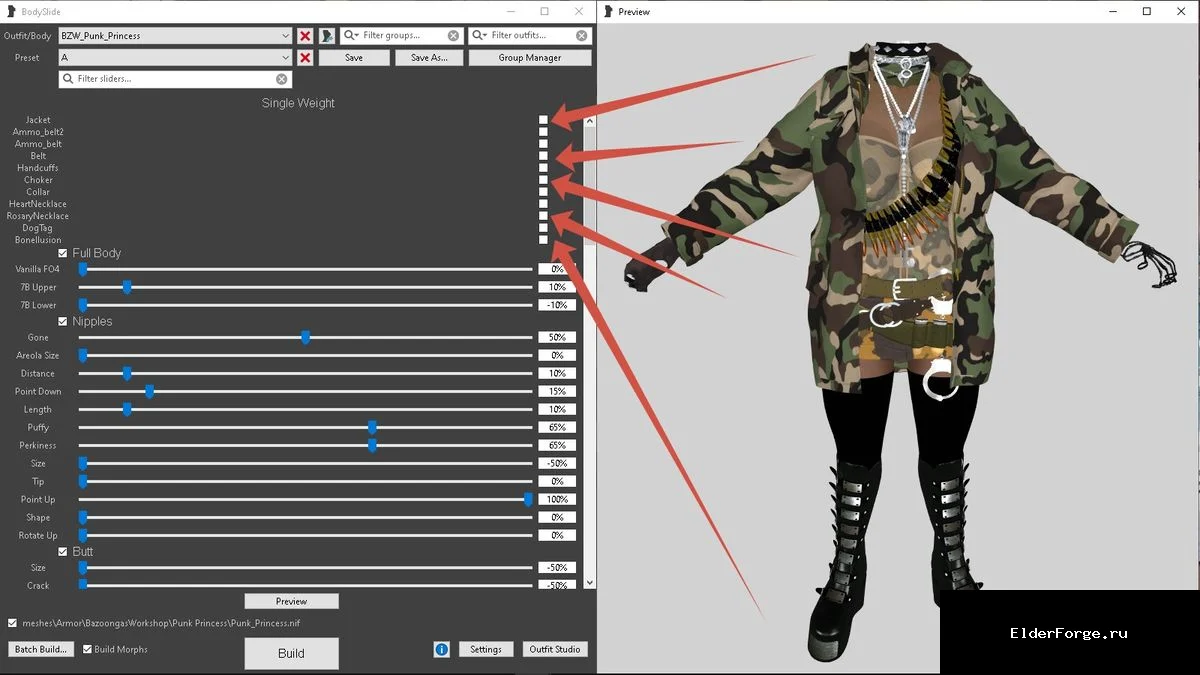Delete the selected outfit with red X
The width and height of the screenshot is (1200, 675).
tap(305, 36)
